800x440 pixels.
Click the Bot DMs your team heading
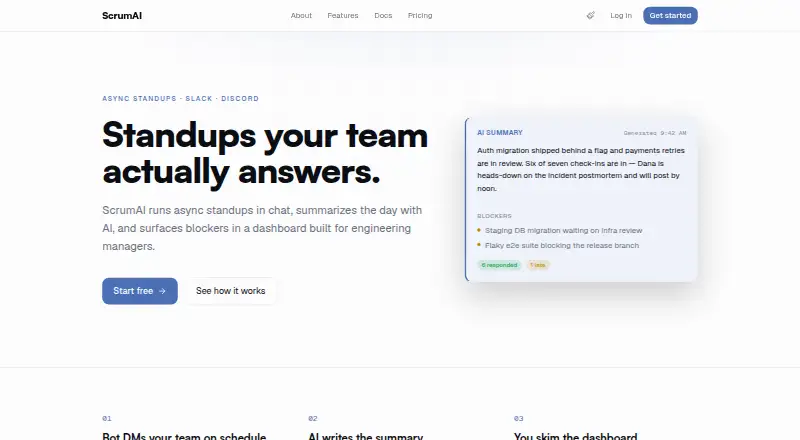184,436
